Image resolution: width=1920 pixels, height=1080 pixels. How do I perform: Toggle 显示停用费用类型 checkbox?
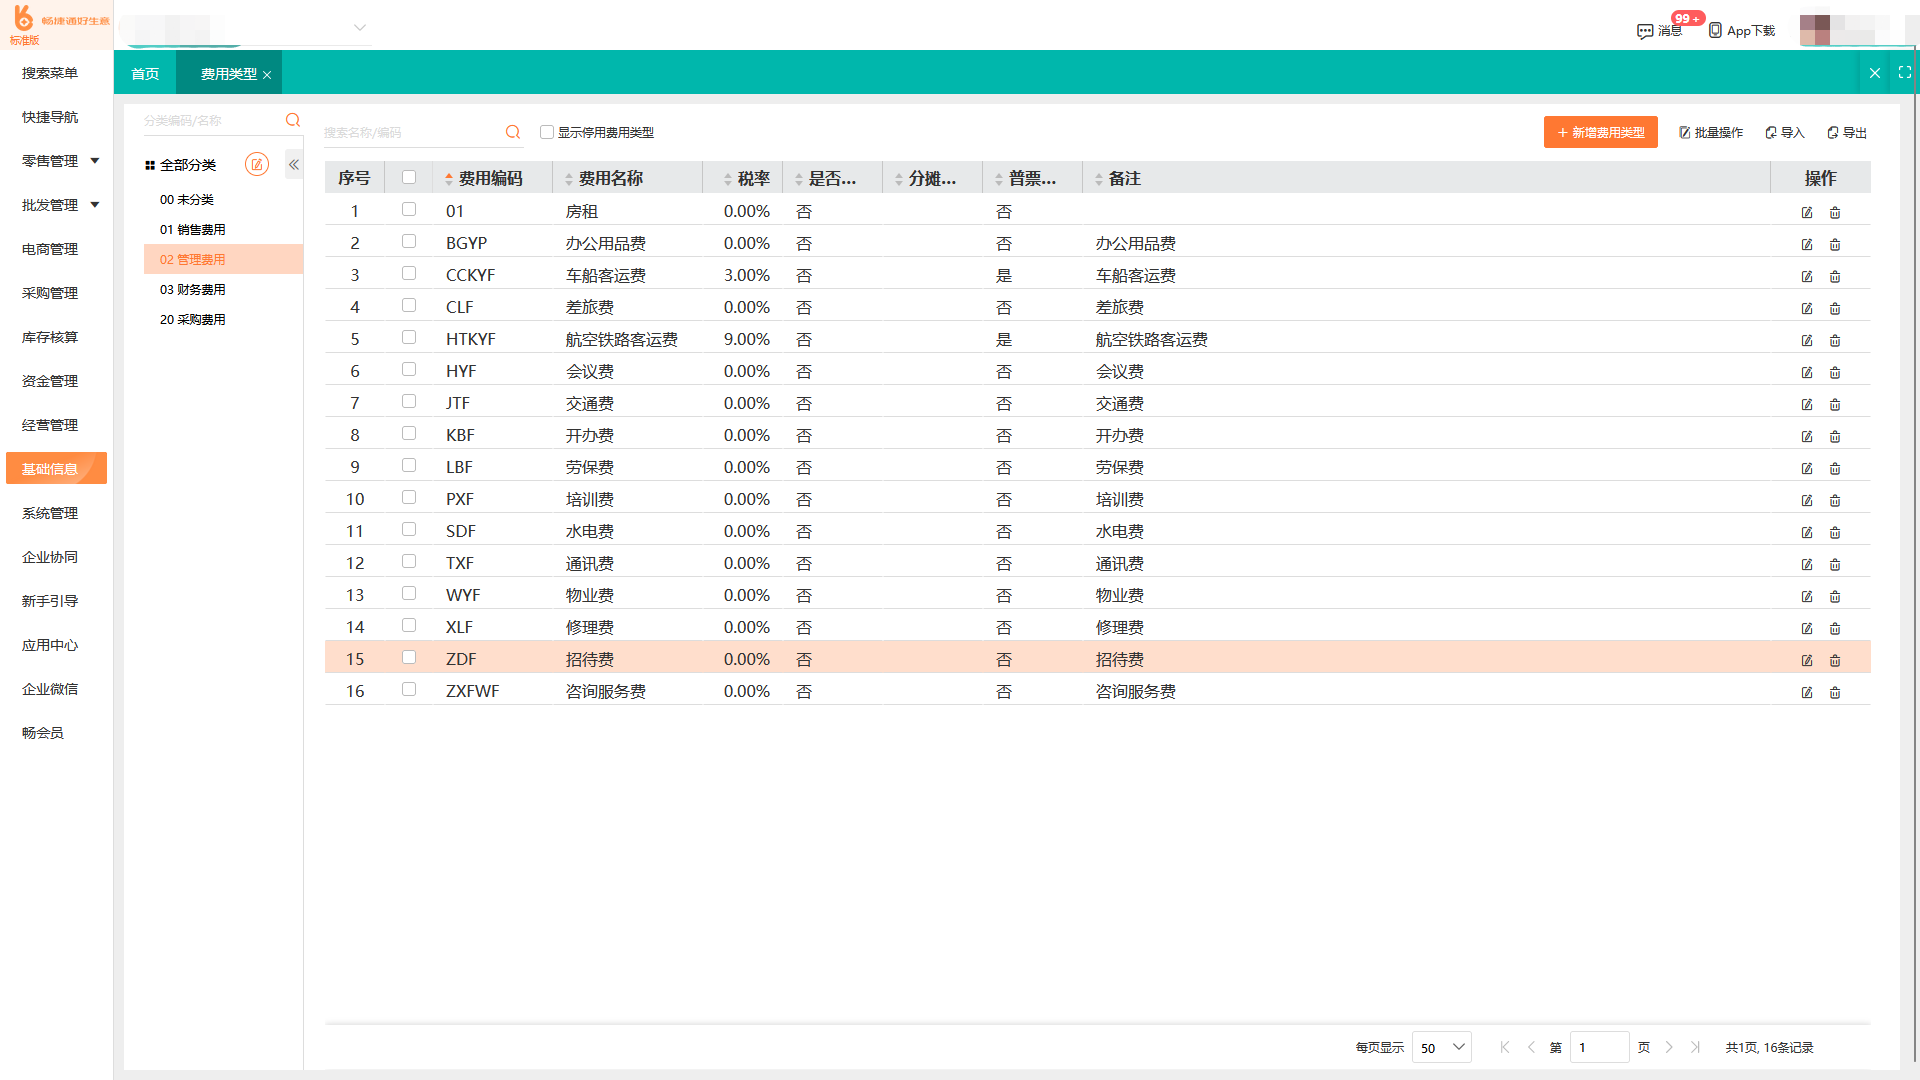[549, 131]
